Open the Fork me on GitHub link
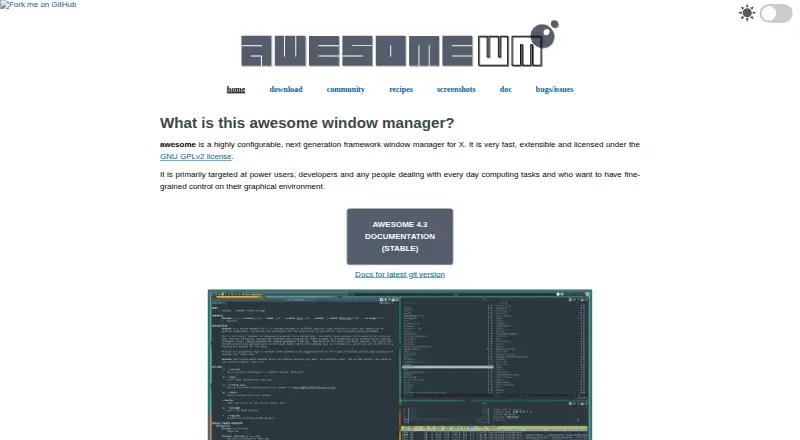 click(38, 5)
